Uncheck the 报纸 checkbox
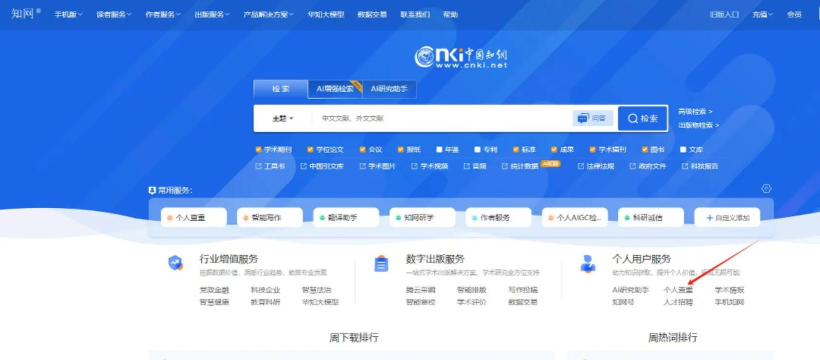Screen dimensions: 820x360 point(401,150)
